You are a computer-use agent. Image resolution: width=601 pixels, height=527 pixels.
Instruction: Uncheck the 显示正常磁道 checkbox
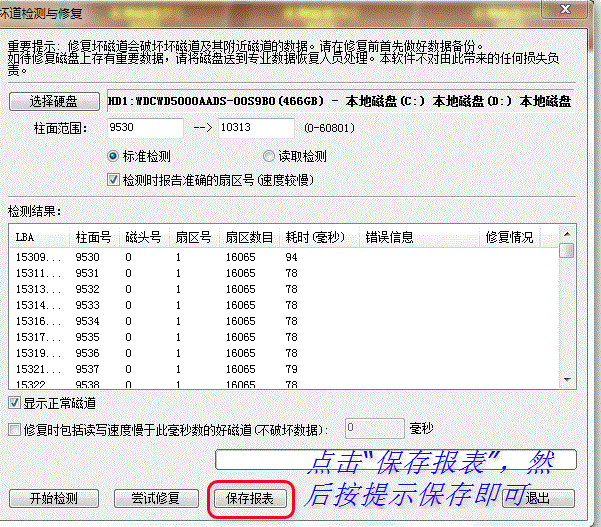pyautogui.click(x=14, y=403)
